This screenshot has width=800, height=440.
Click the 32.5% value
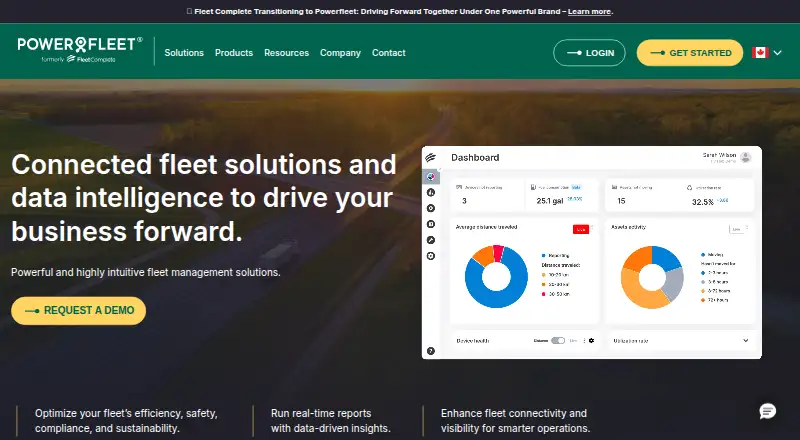click(703, 202)
